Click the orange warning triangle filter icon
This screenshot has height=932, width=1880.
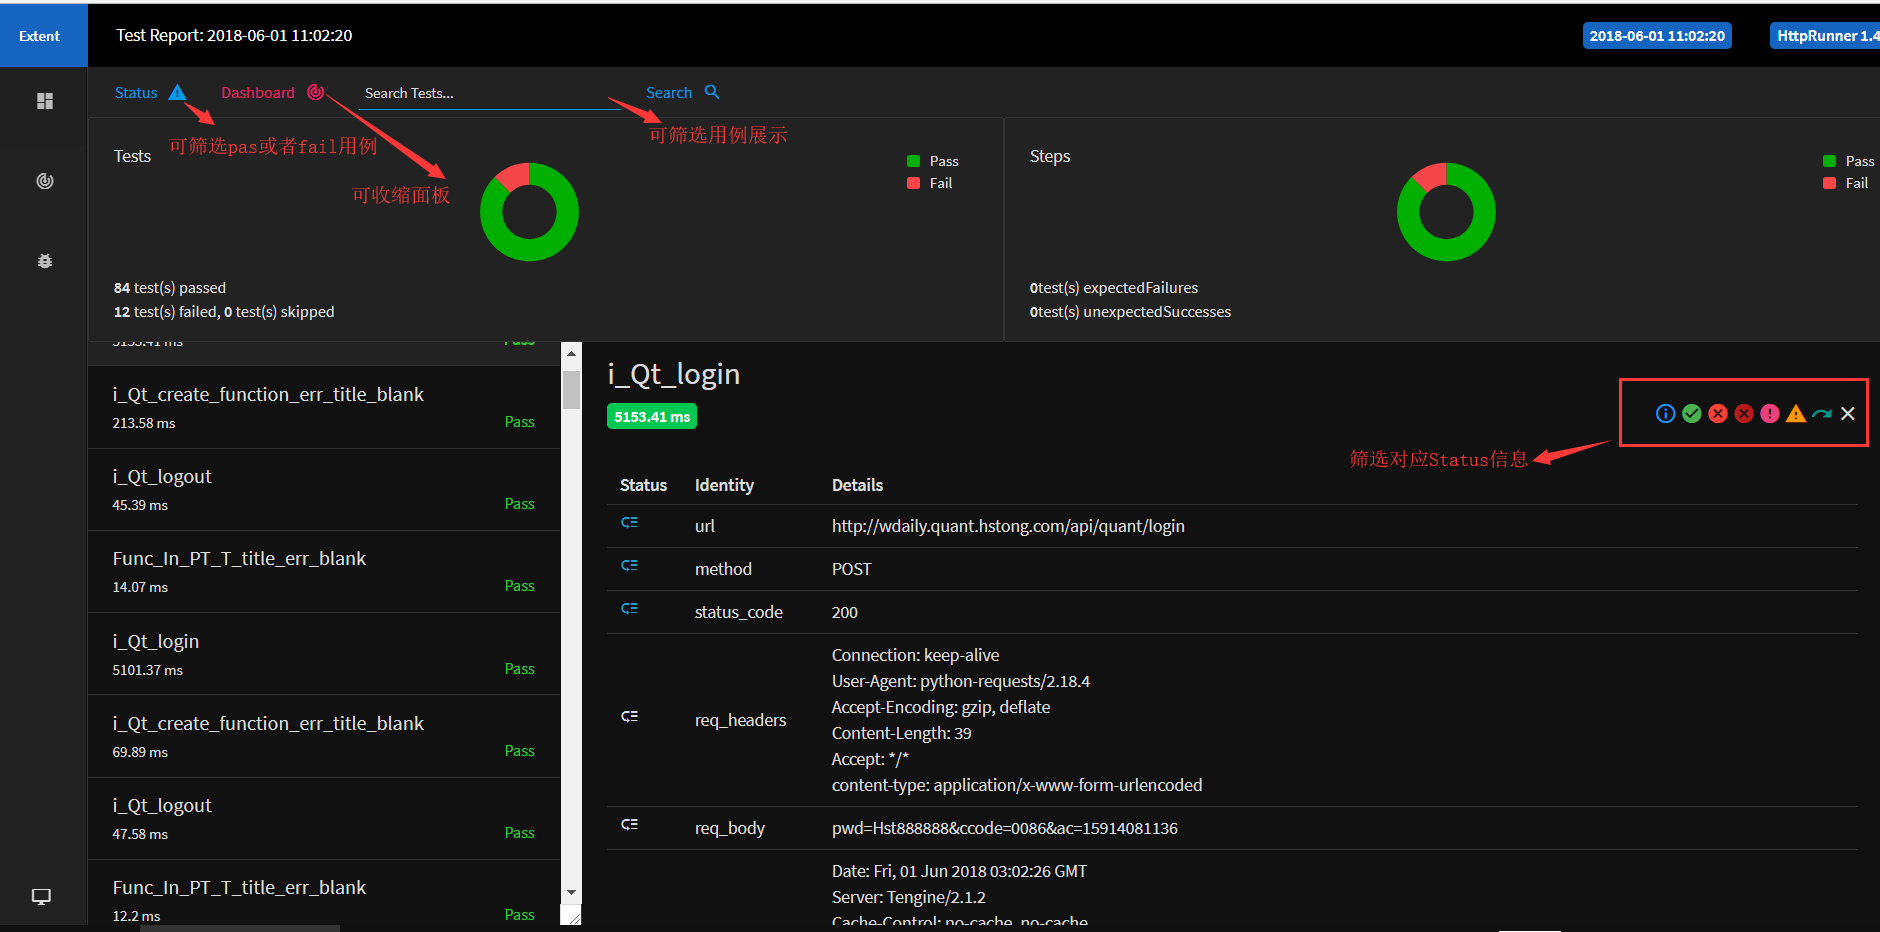1796,414
